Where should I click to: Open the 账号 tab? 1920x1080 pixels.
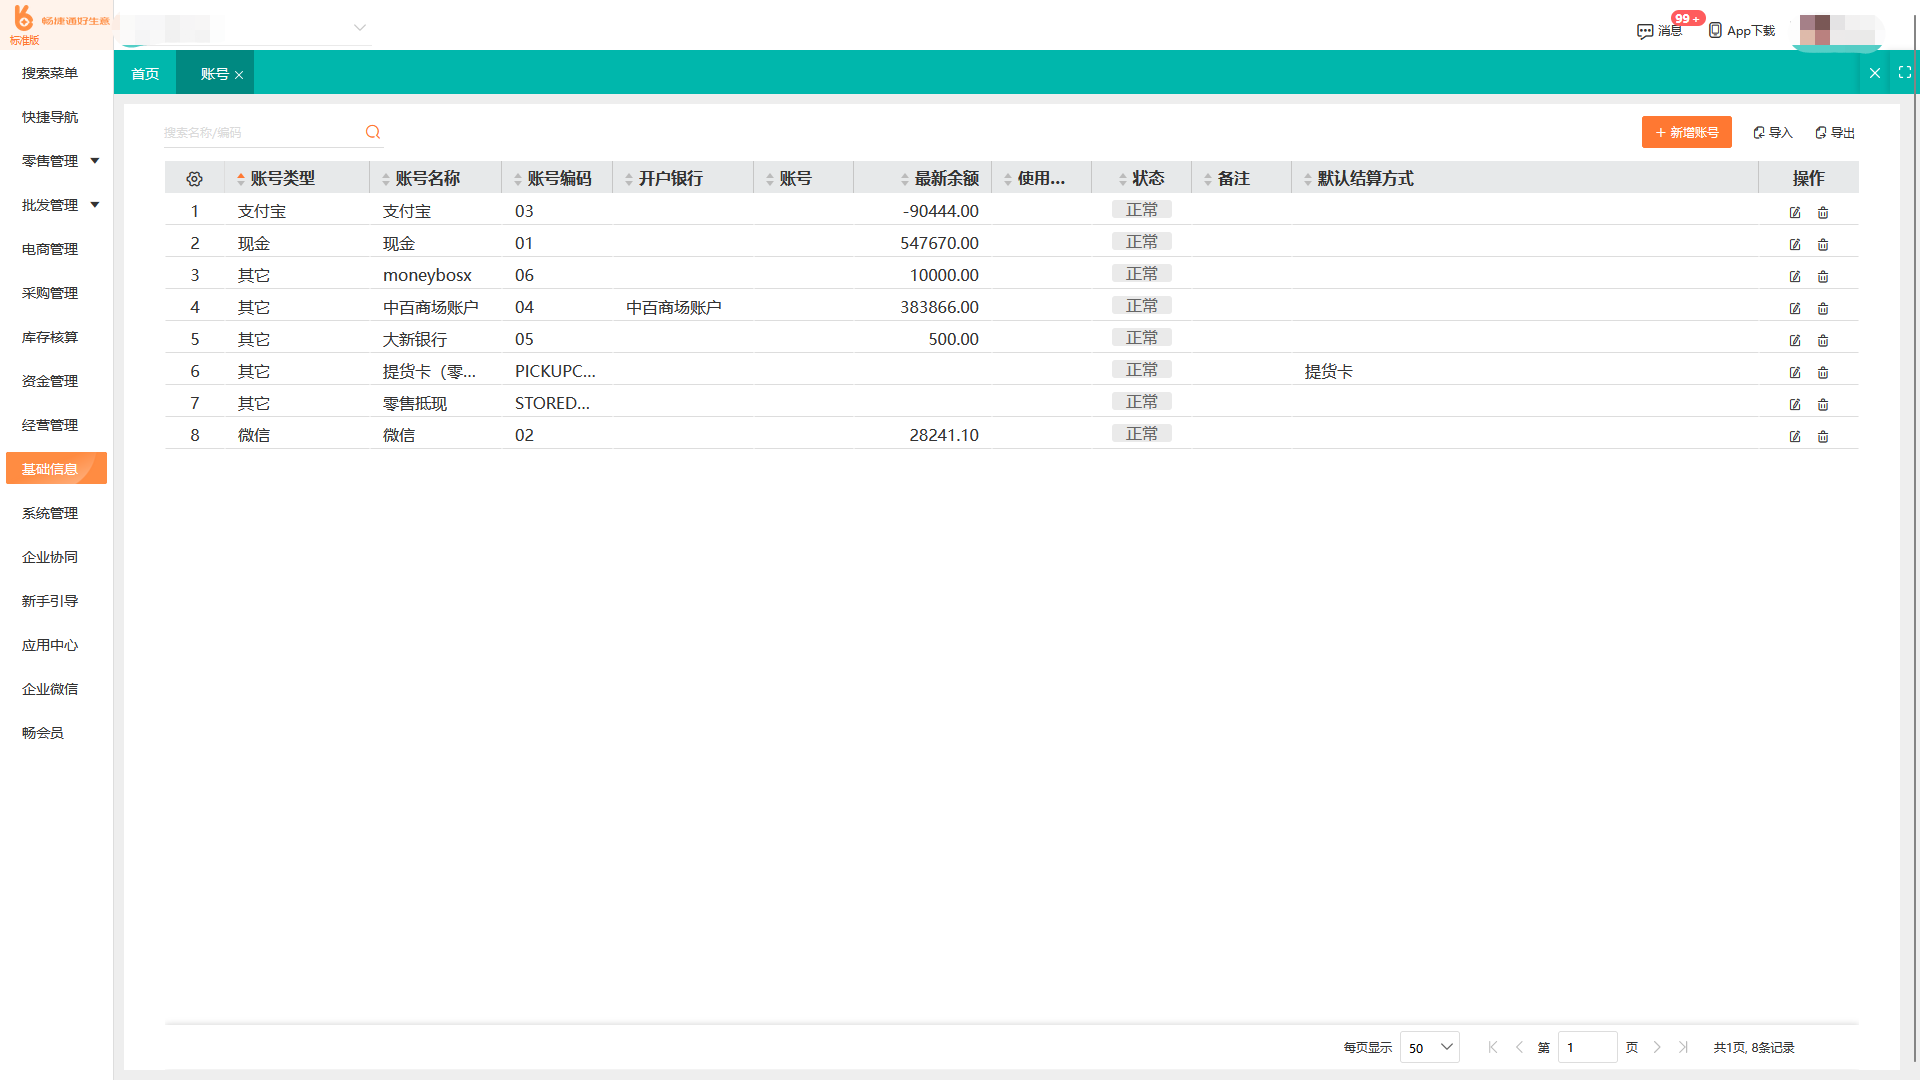pos(215,74)
